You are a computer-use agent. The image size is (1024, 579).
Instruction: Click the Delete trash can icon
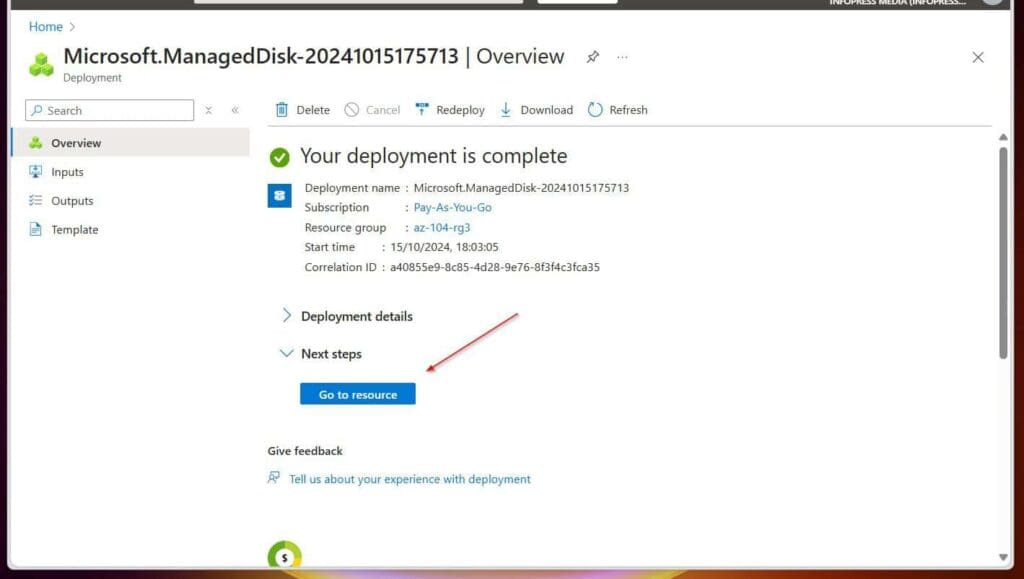281,110
